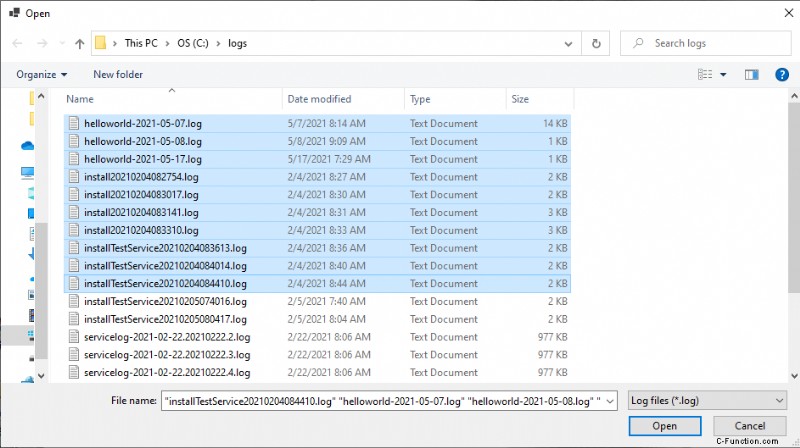
Task: Expand the recent locations arrow
Action: [60, 44]
